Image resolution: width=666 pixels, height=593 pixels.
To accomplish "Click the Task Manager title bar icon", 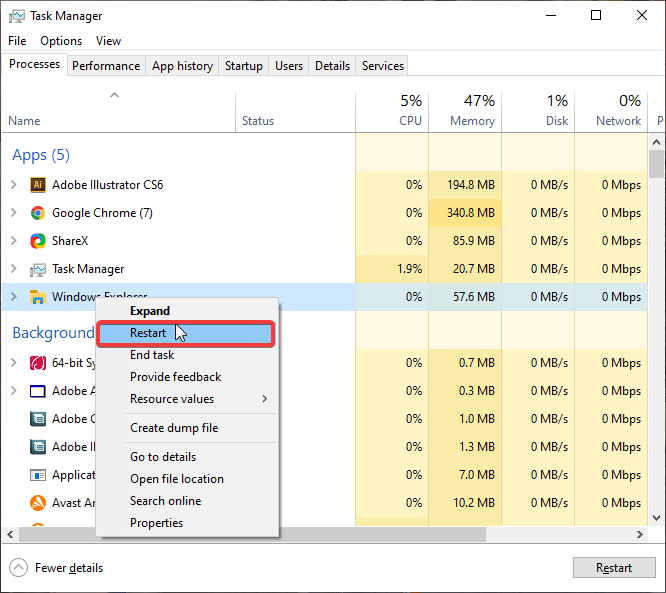I will [x=17, y=17].
